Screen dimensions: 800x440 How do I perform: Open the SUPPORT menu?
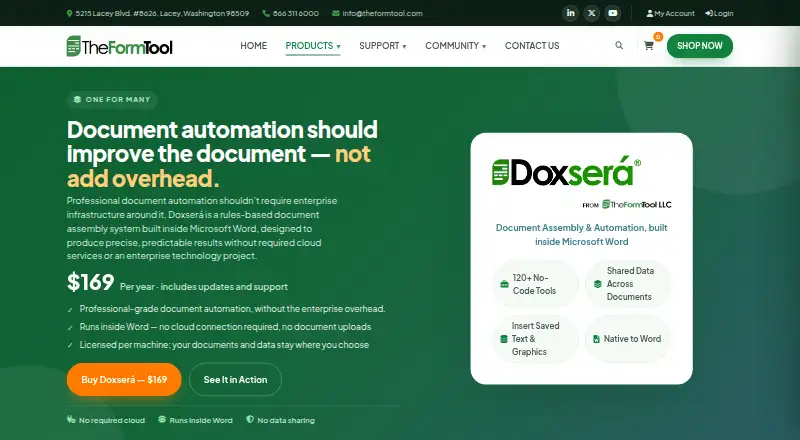(383, 46)
